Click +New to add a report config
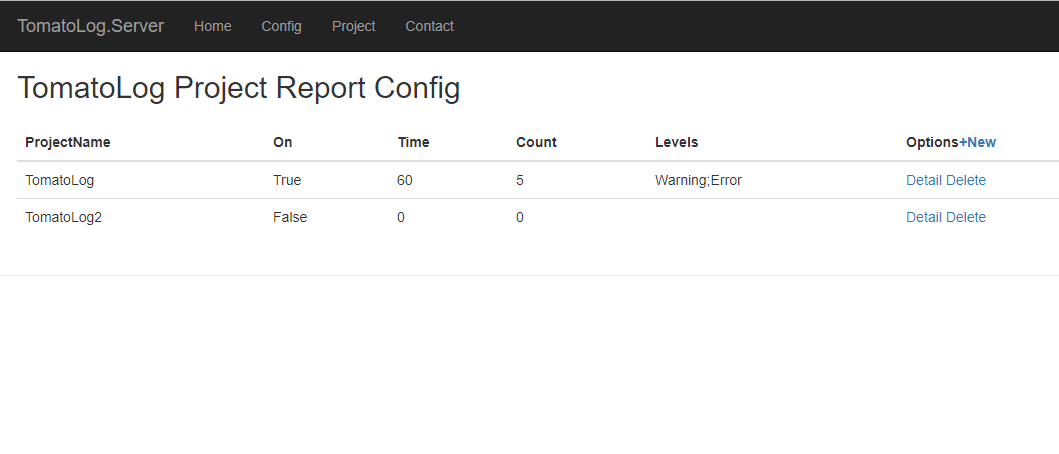 [x=977, y=142]
